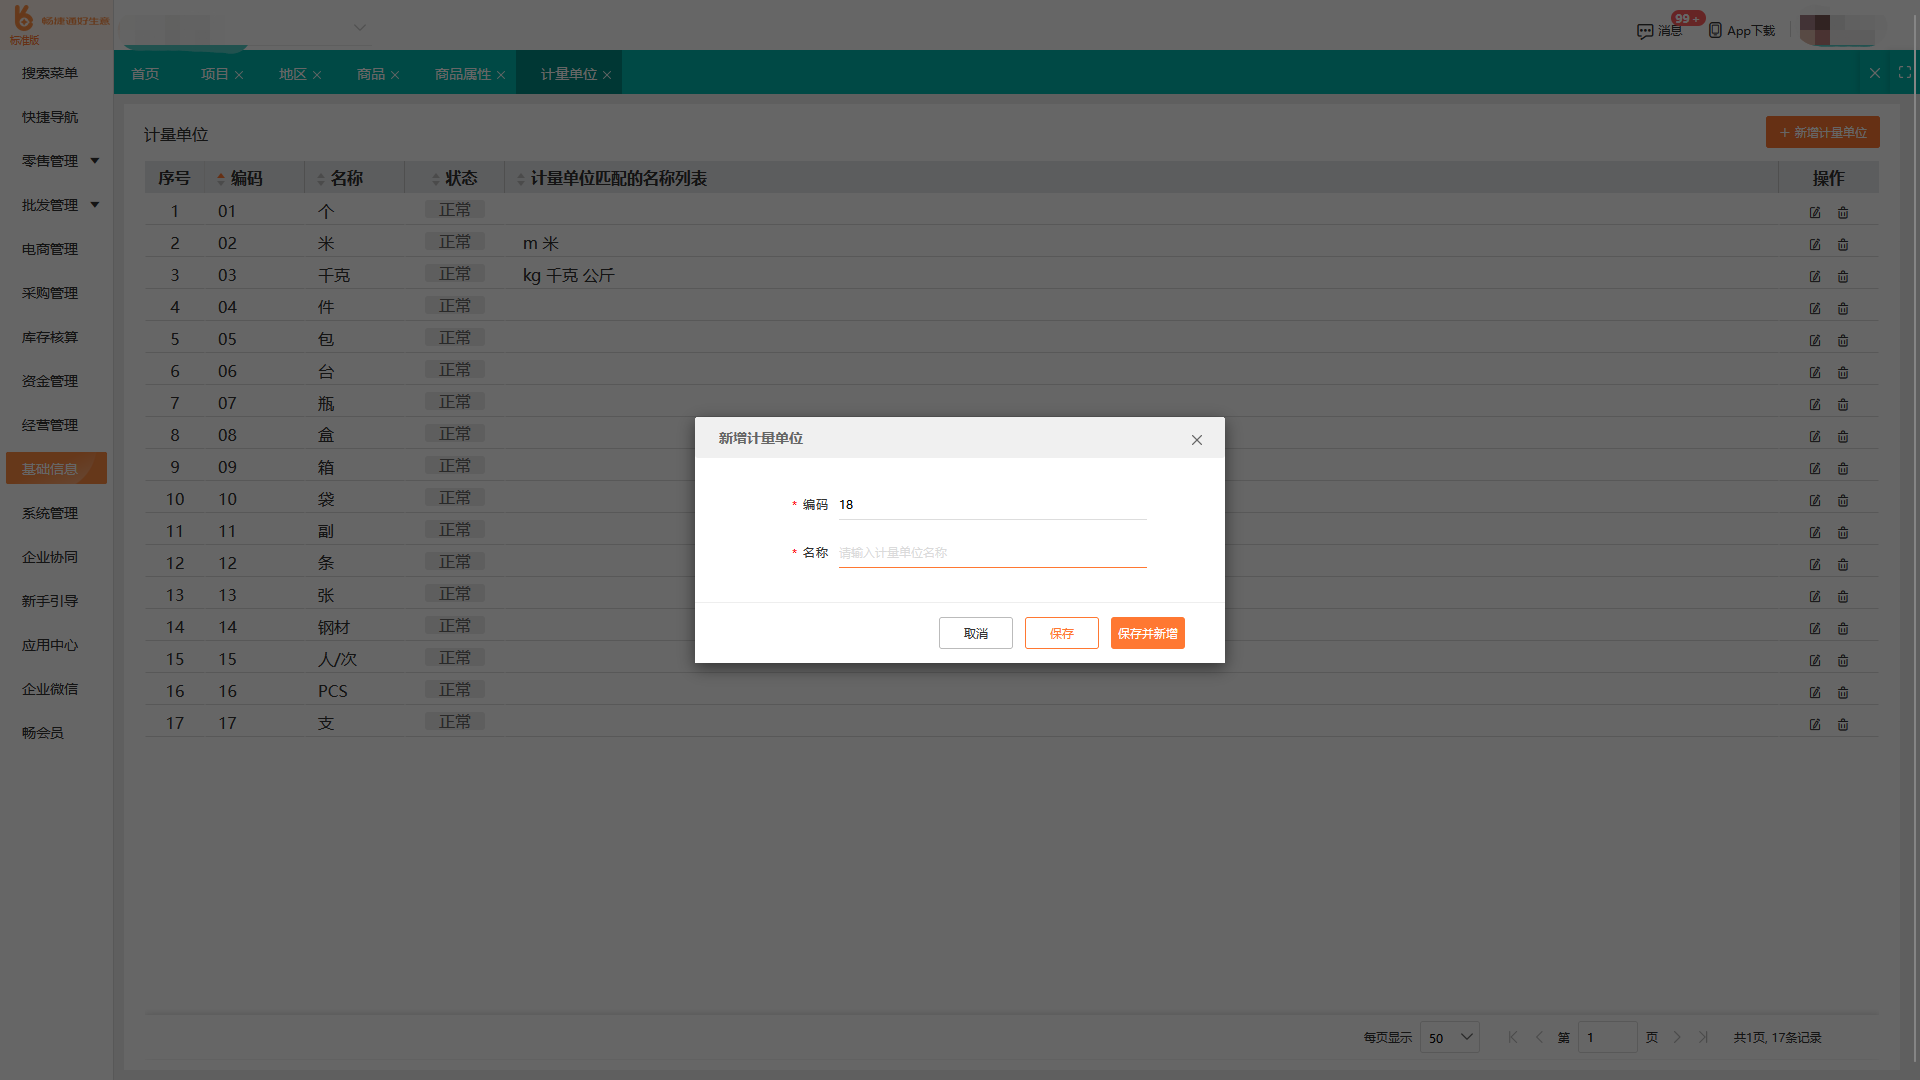Click the delete icon for row 2
Viewport: 1920px width, 1080px height.
1844,244
